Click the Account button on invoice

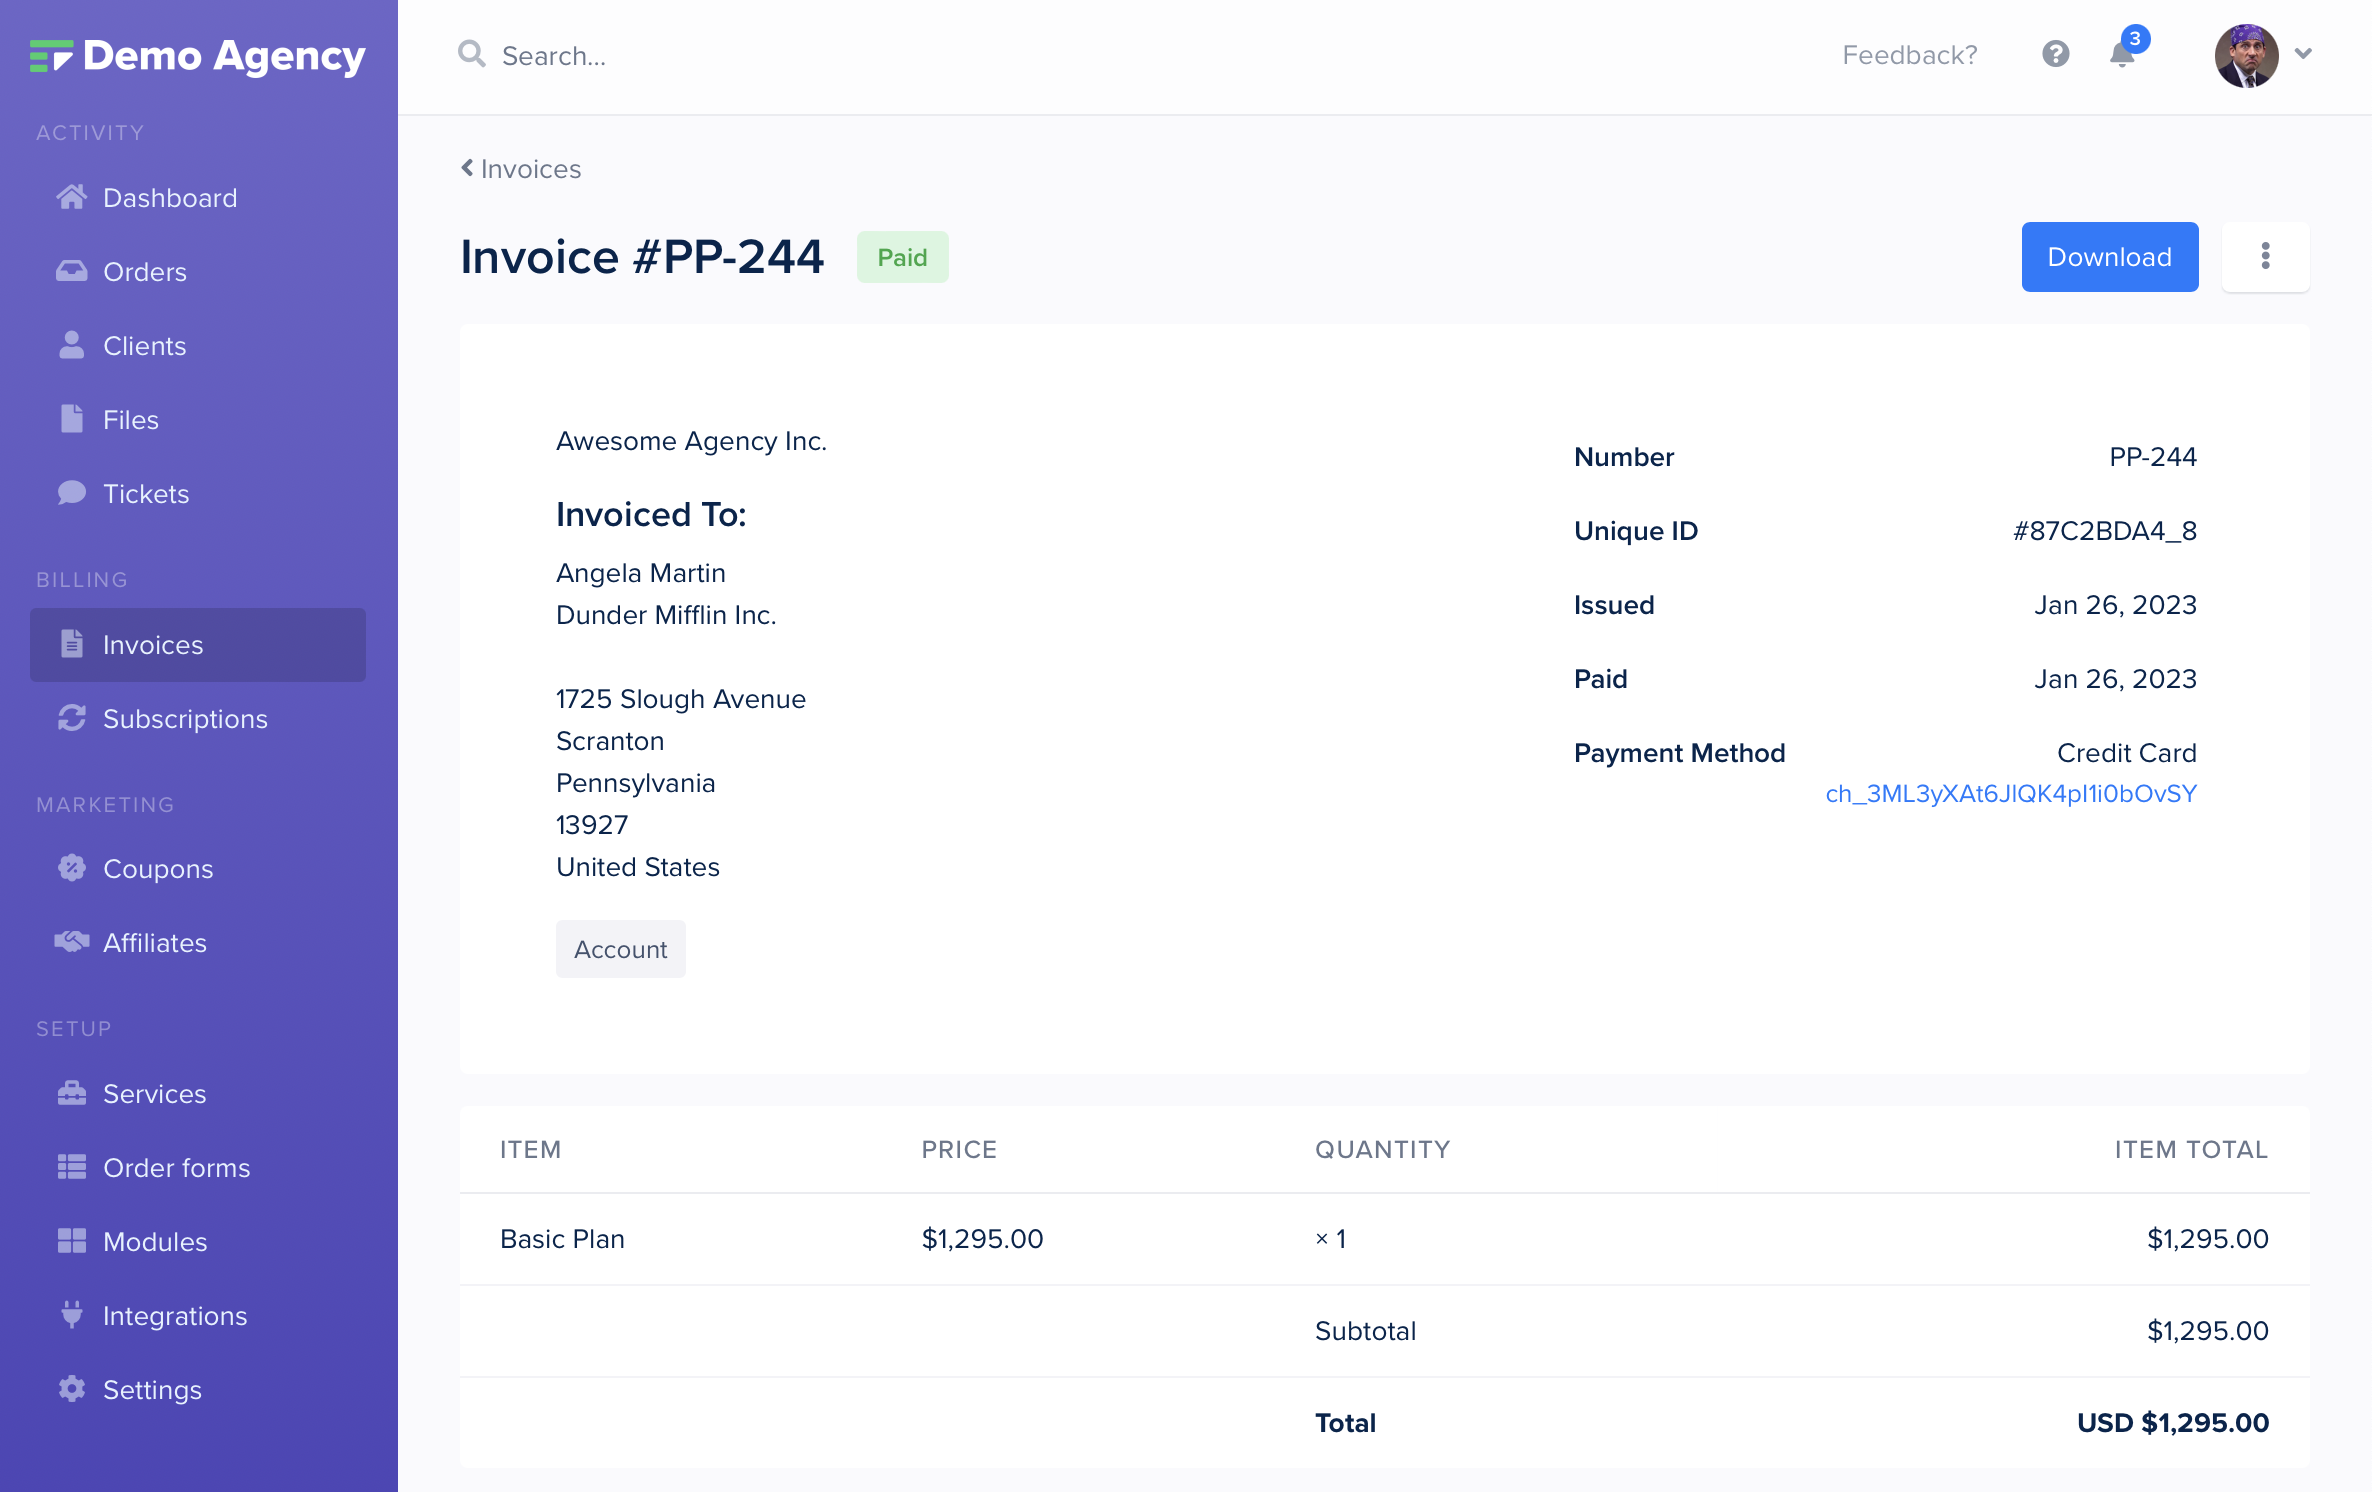(x=621, y=947)
